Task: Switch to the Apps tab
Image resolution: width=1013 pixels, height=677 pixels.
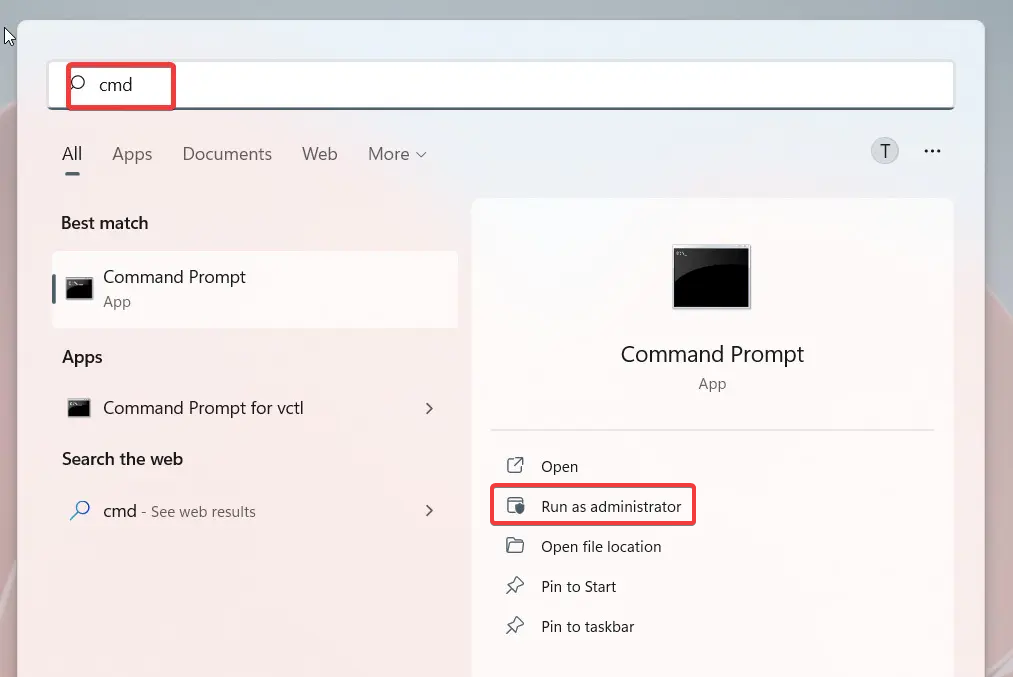Action: point(132,154)
